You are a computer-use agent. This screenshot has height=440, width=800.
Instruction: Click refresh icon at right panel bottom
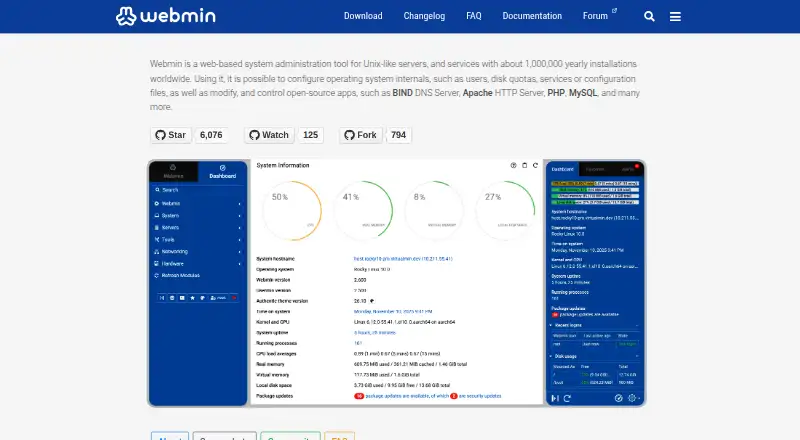coord(567,398)
